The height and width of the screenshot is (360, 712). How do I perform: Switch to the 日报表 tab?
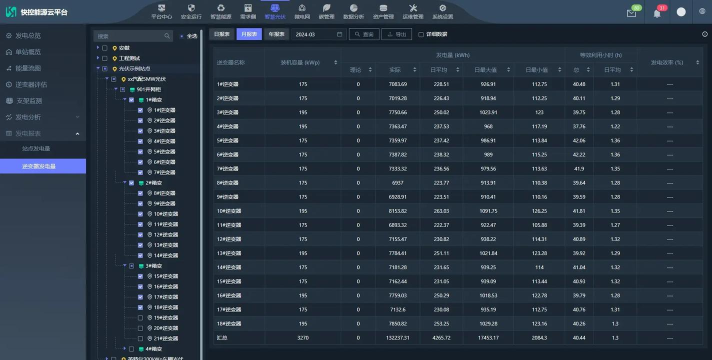(222, 34)
